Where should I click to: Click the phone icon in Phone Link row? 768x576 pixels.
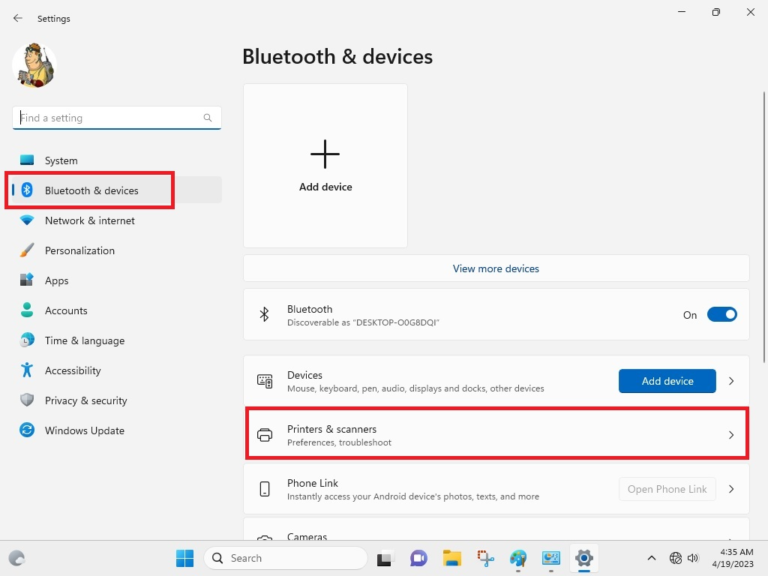[x=264, y=489]
